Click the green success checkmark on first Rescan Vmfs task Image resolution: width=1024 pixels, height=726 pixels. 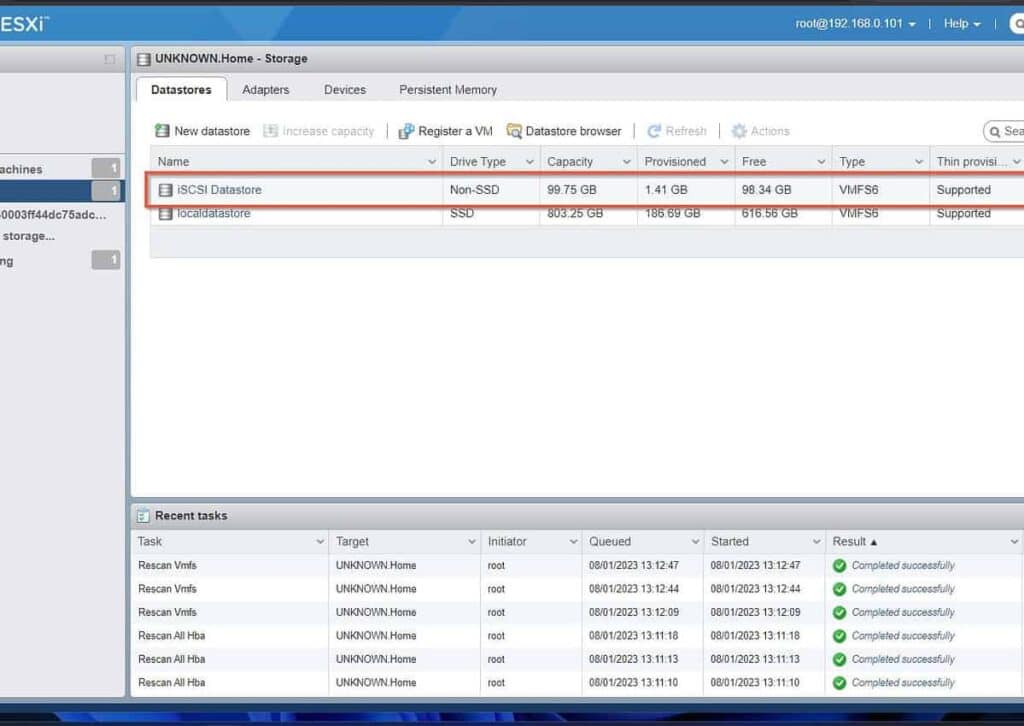[x=840, y=565]
